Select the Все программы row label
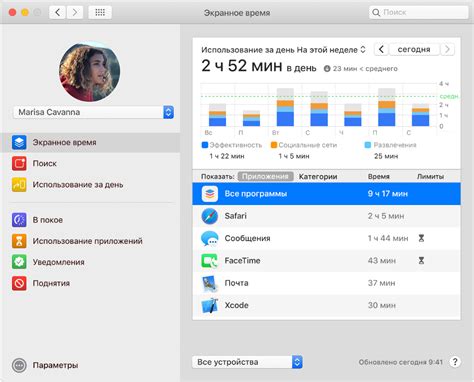Image resolution: width=474 pixels, height=382 pixels. [x=256, y=194]
